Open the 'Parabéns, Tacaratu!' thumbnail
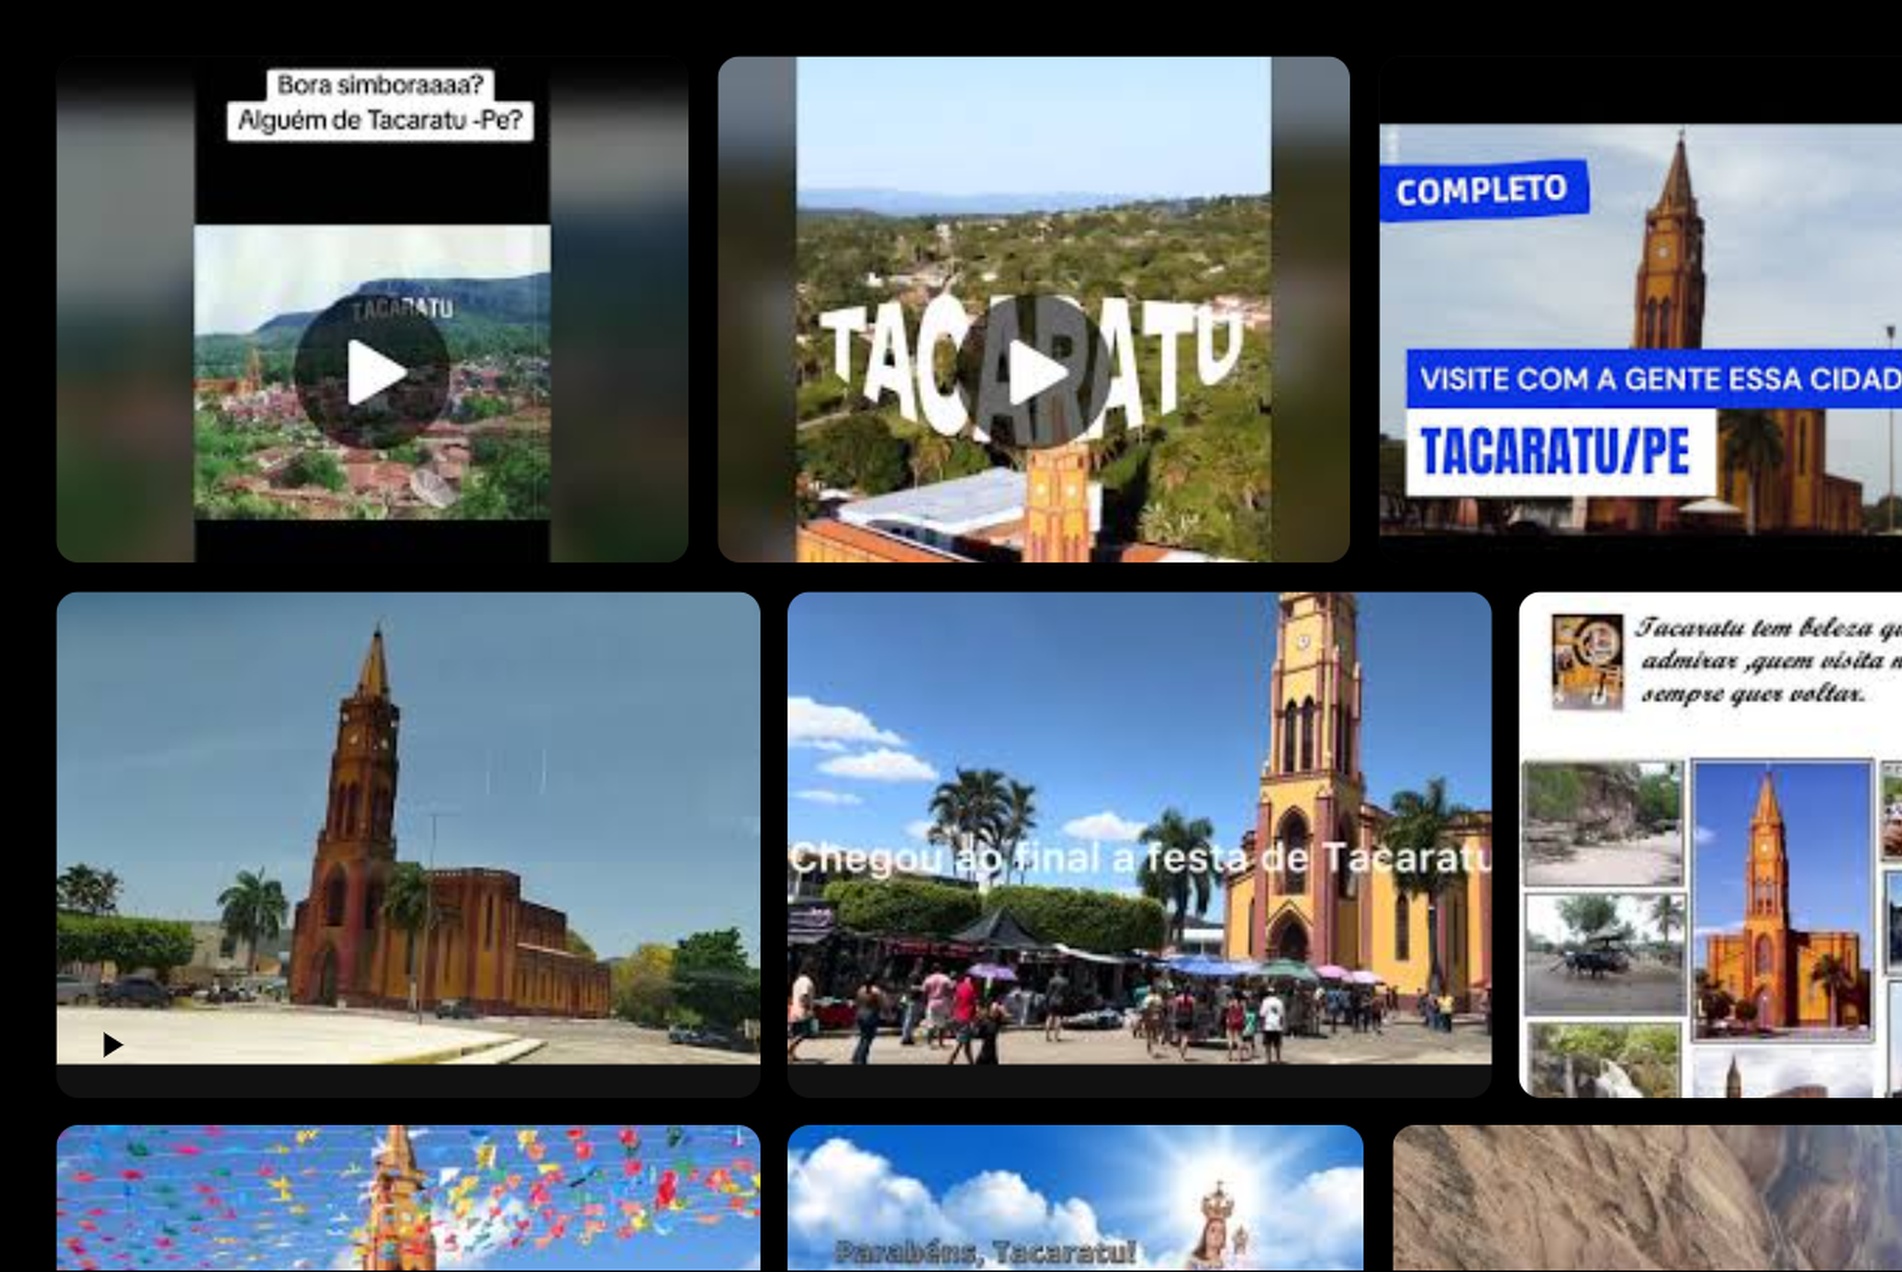The height and width of the screenshot is (1272, 1902). (1075, 1198)
